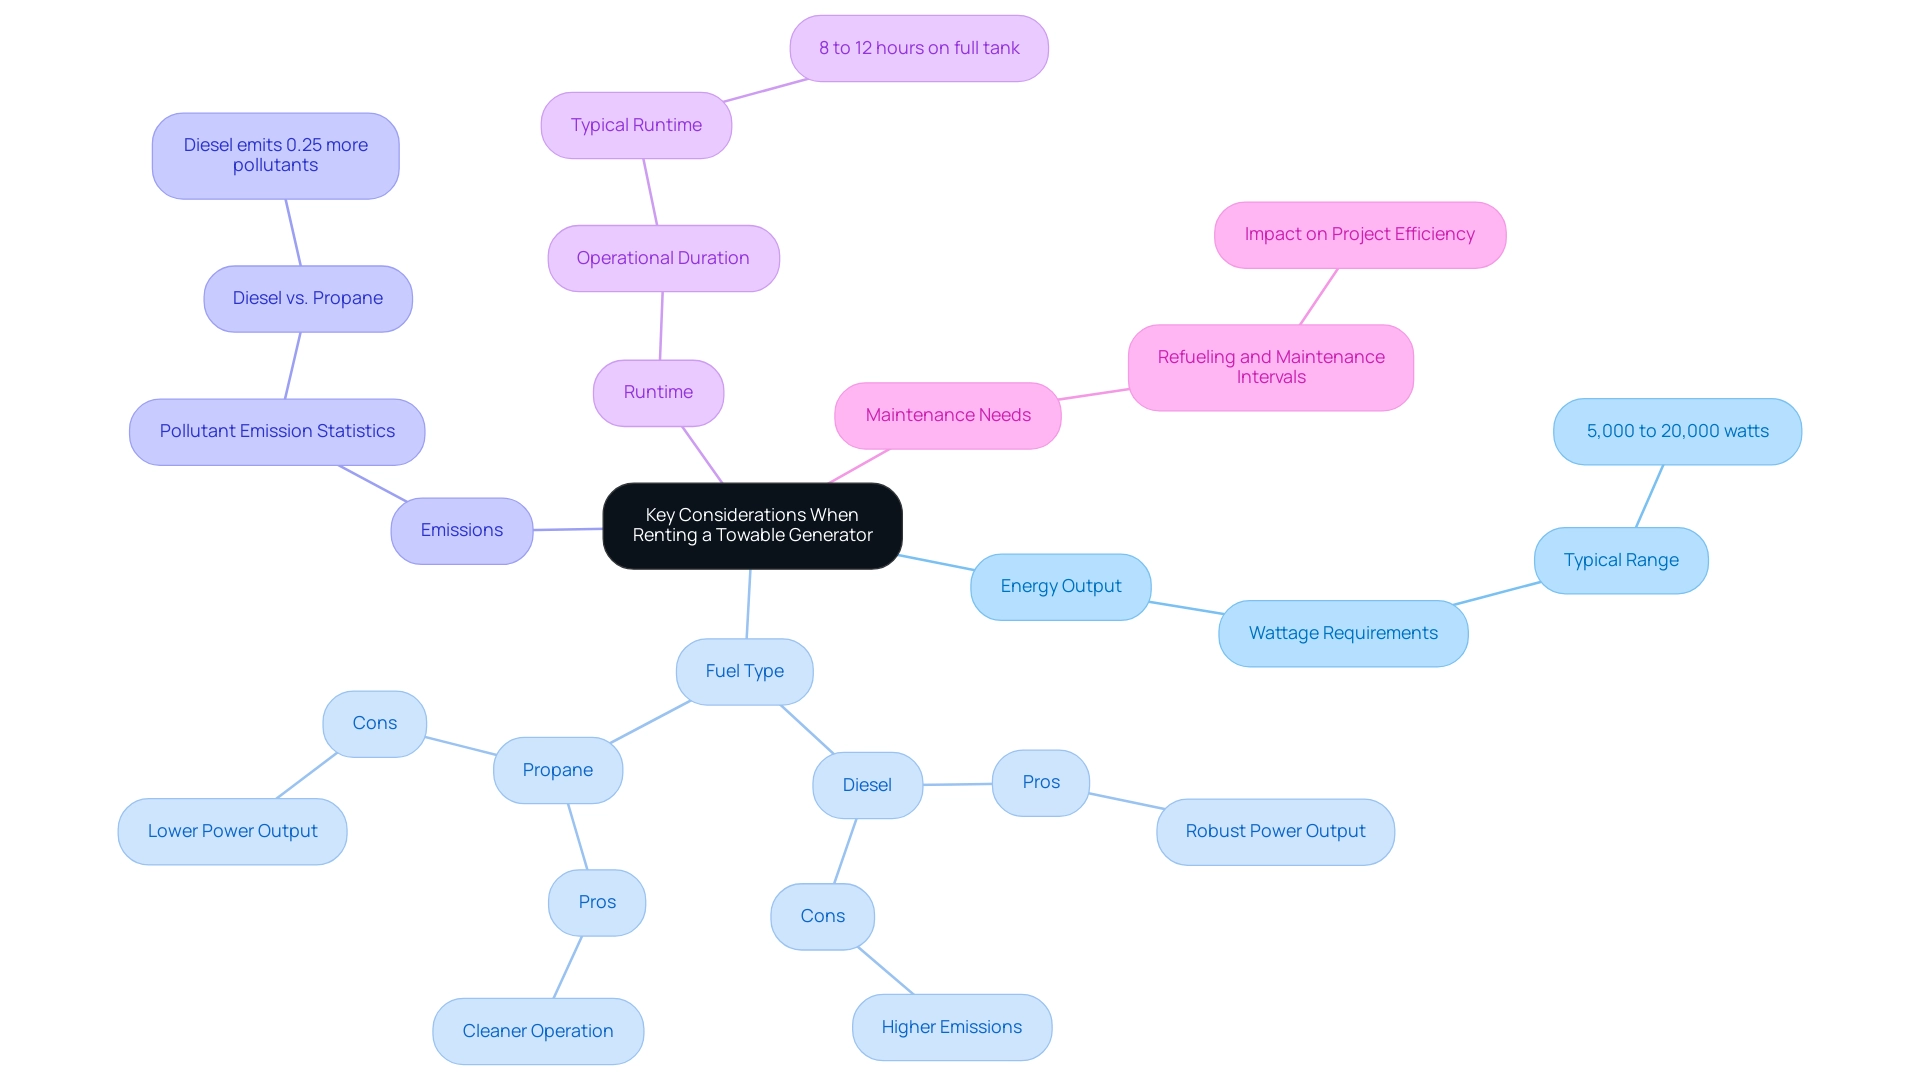Click the Runtime node

point(657,390)
